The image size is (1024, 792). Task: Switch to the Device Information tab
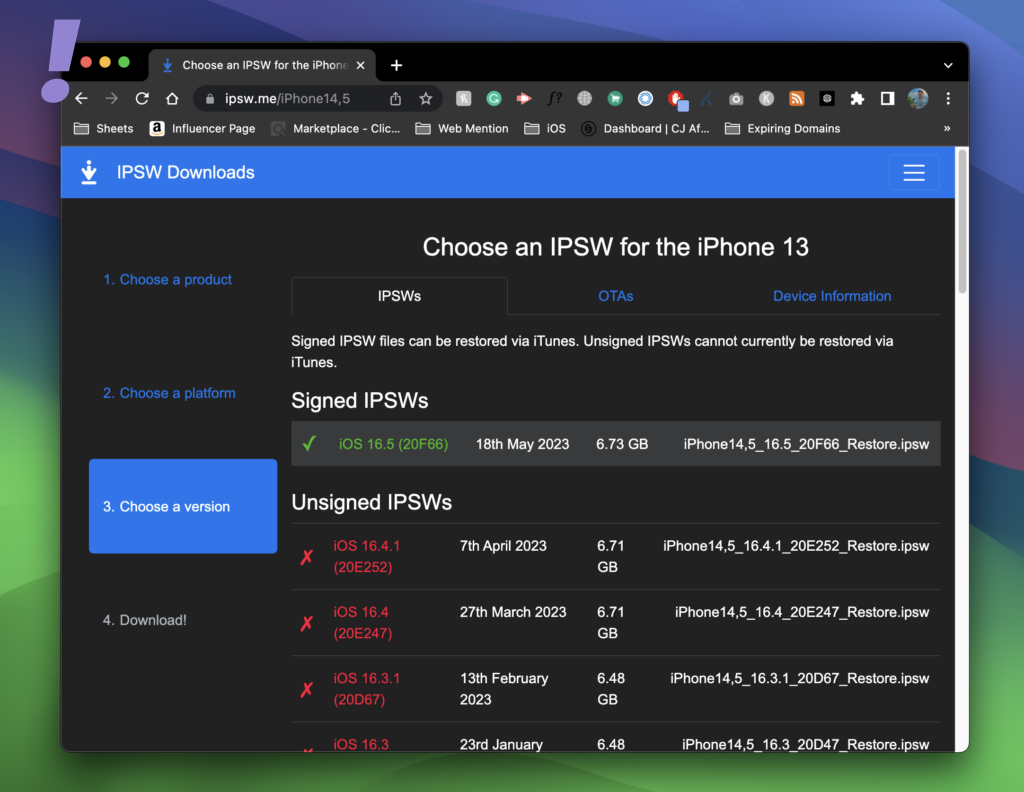[831, 296]
